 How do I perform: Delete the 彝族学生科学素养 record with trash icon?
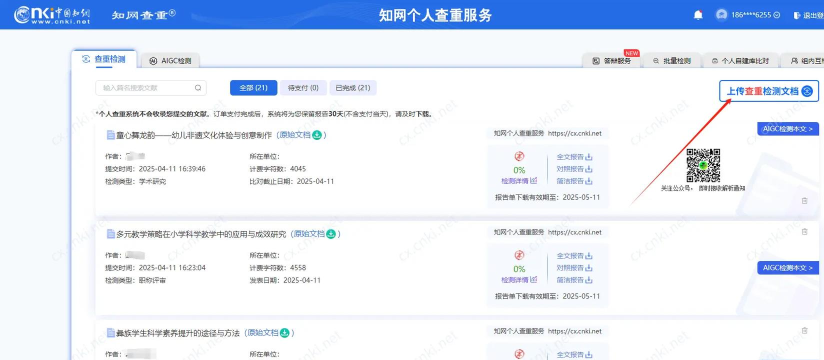[x=804, y=331]
